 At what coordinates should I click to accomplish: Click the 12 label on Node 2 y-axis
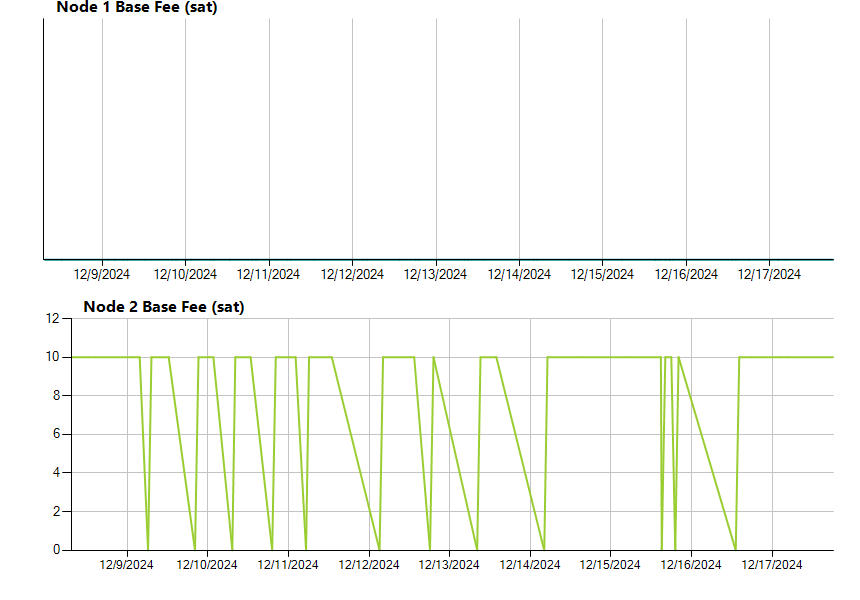(x=53, y=319)
